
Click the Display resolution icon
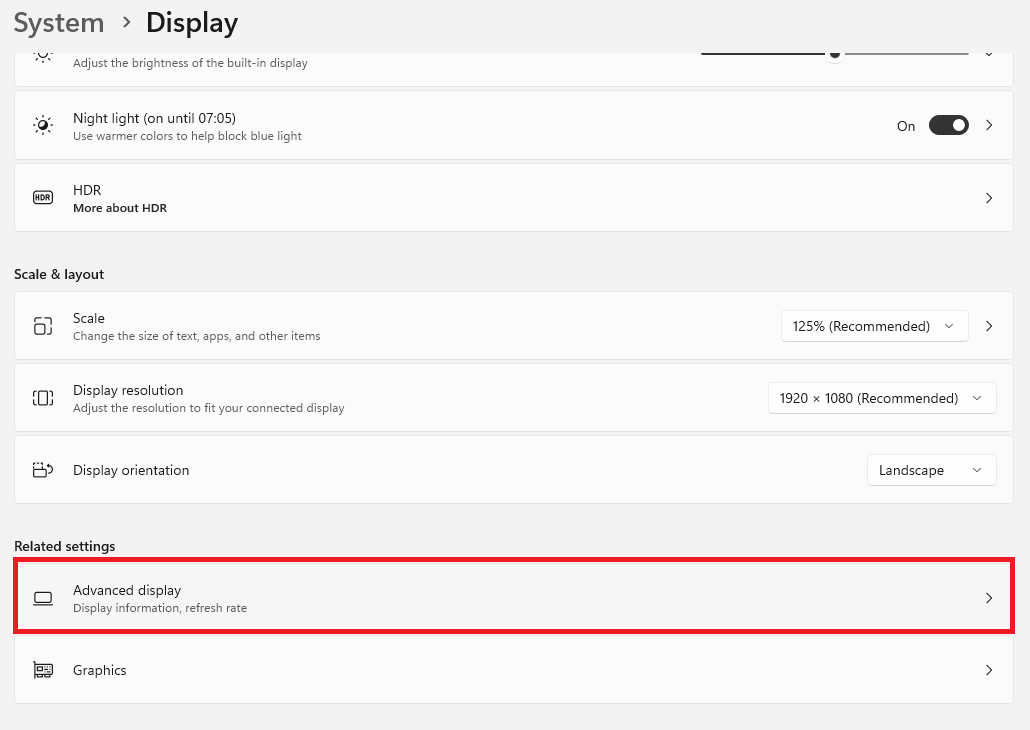point(42,397)
